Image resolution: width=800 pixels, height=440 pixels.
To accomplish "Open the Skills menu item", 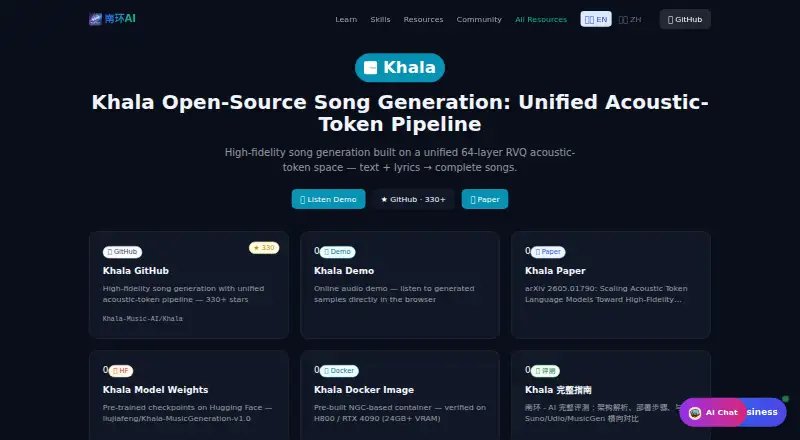I will pos(380,19).
